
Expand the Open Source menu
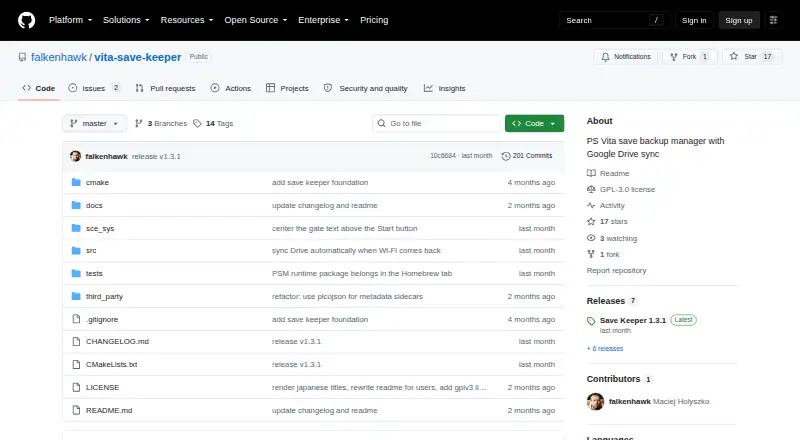256,20
